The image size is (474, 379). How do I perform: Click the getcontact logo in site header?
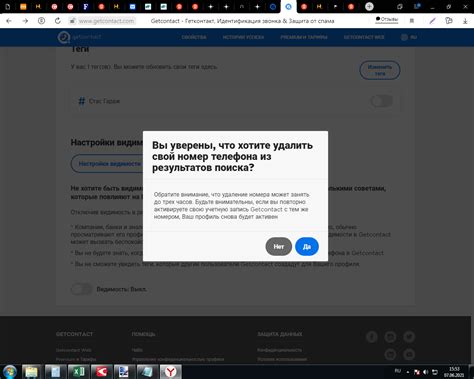click(79, 37)
